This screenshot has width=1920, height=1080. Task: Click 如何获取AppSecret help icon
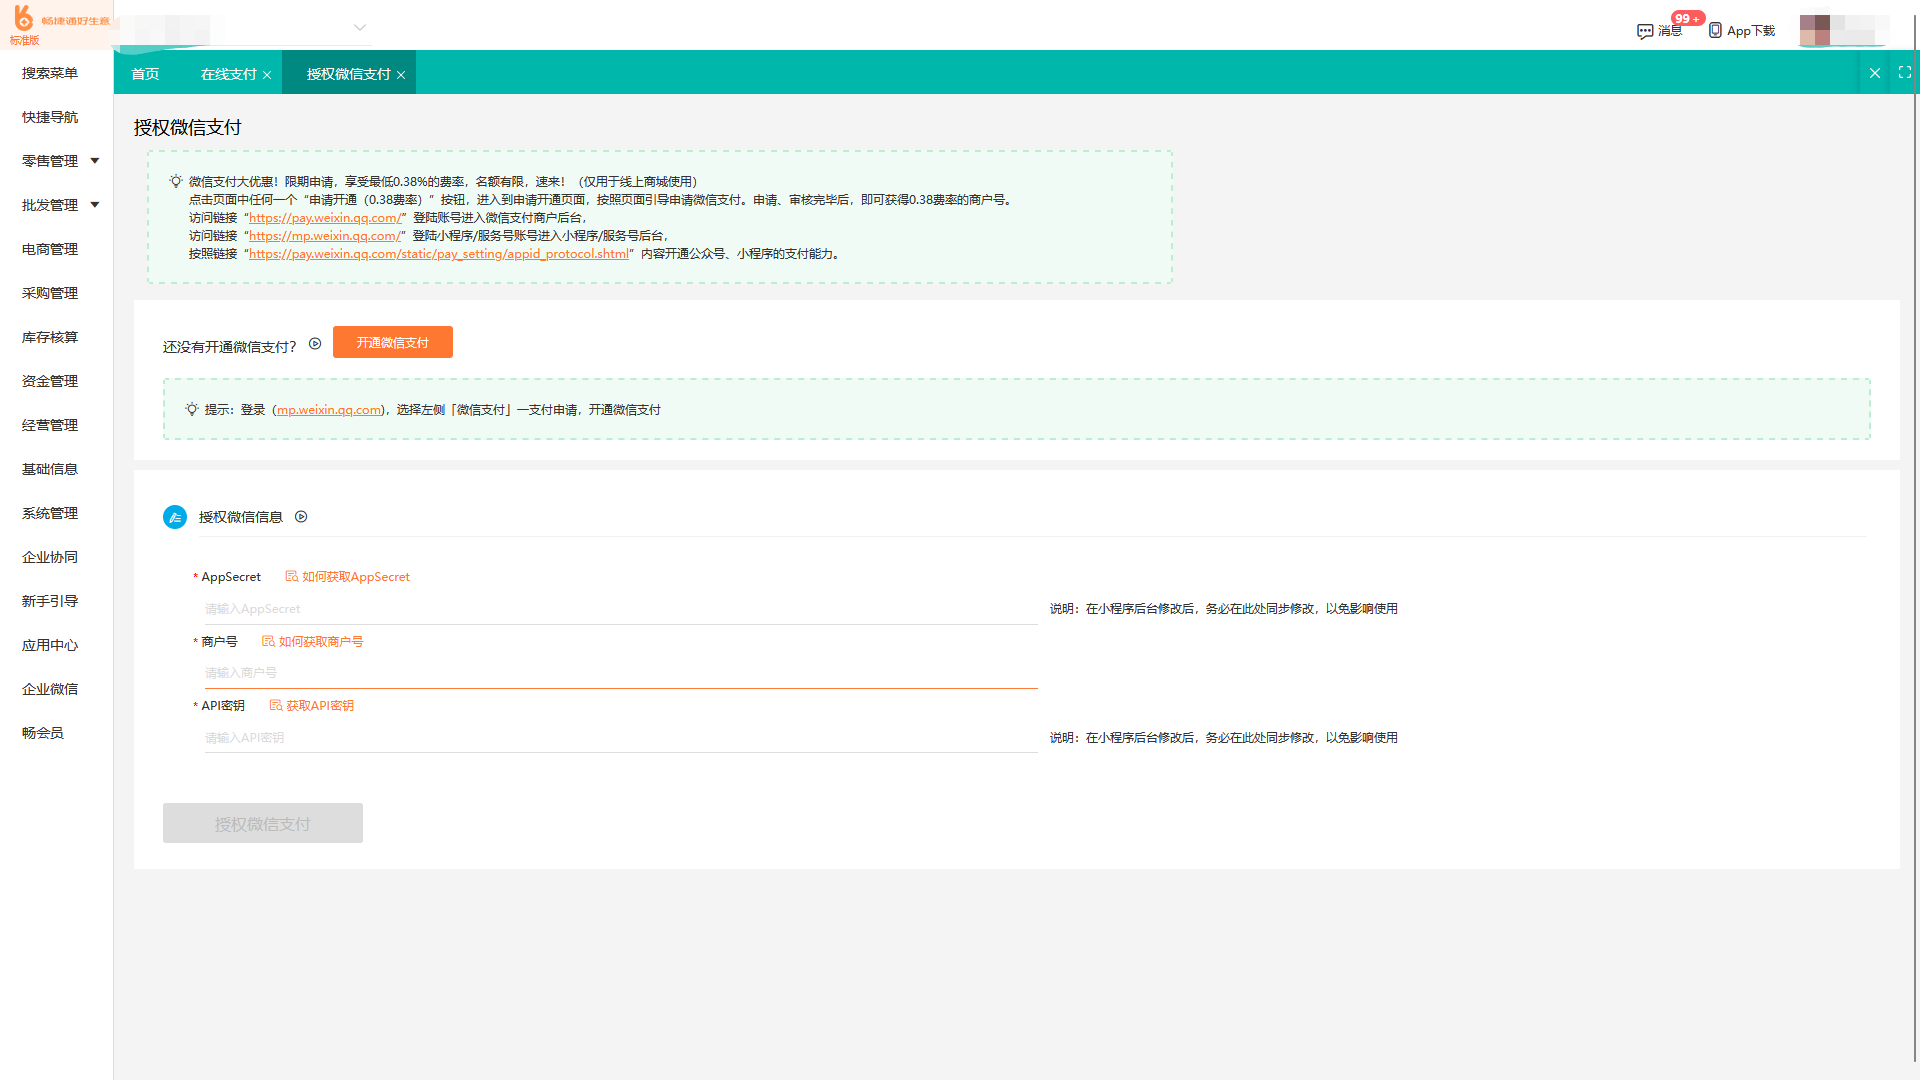(x=290, y=576)
